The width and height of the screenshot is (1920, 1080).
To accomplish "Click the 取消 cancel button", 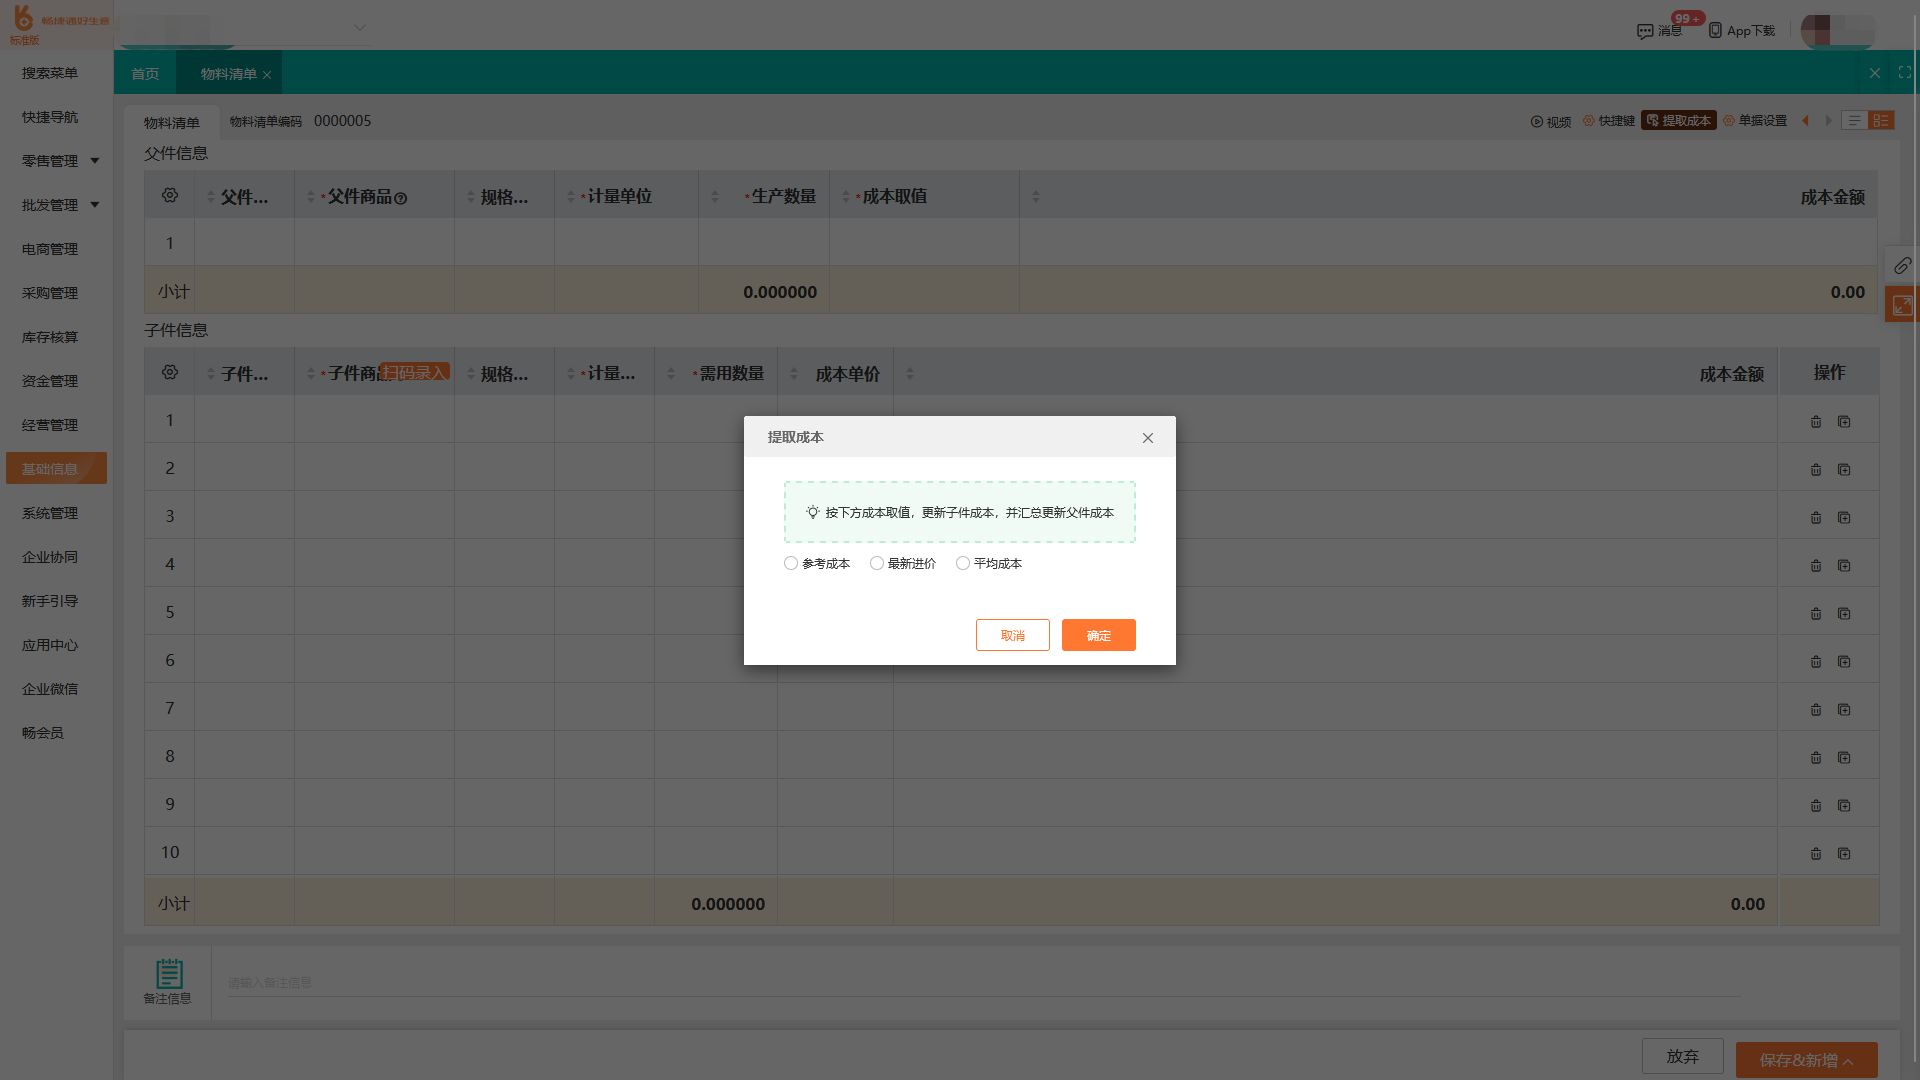I will coord(1013,634).
